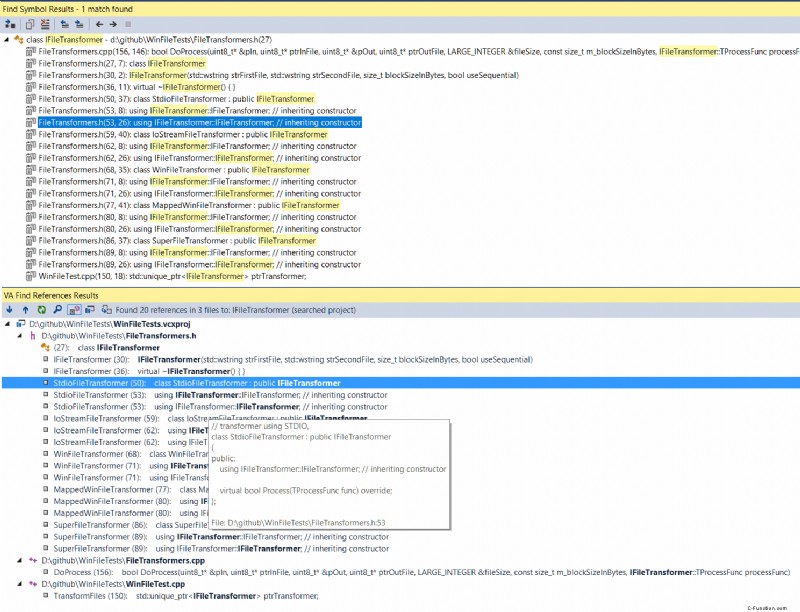
Task: Go to next location using right arrow
Action: 114,24
